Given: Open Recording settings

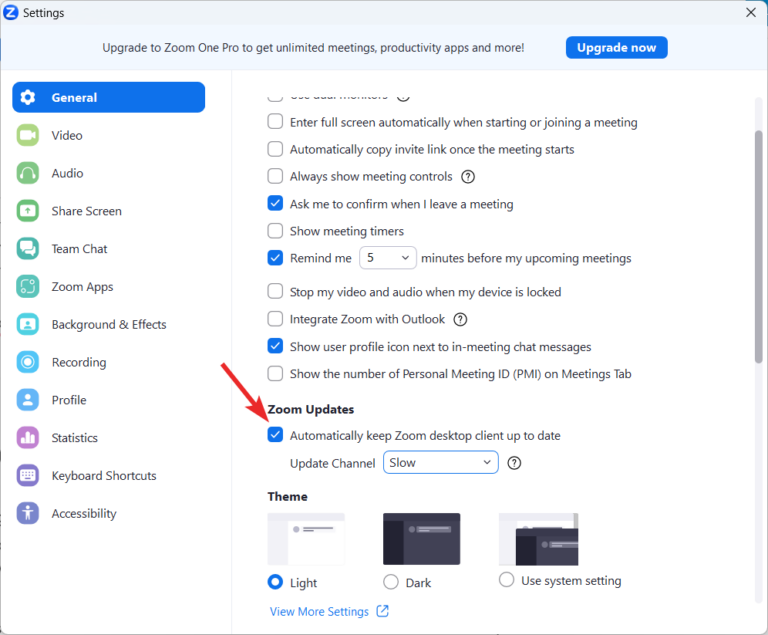Looking at the screenshot, I should tap(109, 362).
